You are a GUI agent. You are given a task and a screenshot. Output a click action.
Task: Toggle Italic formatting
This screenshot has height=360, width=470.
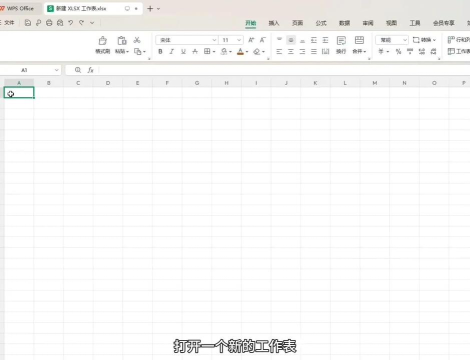click(172, 52)
